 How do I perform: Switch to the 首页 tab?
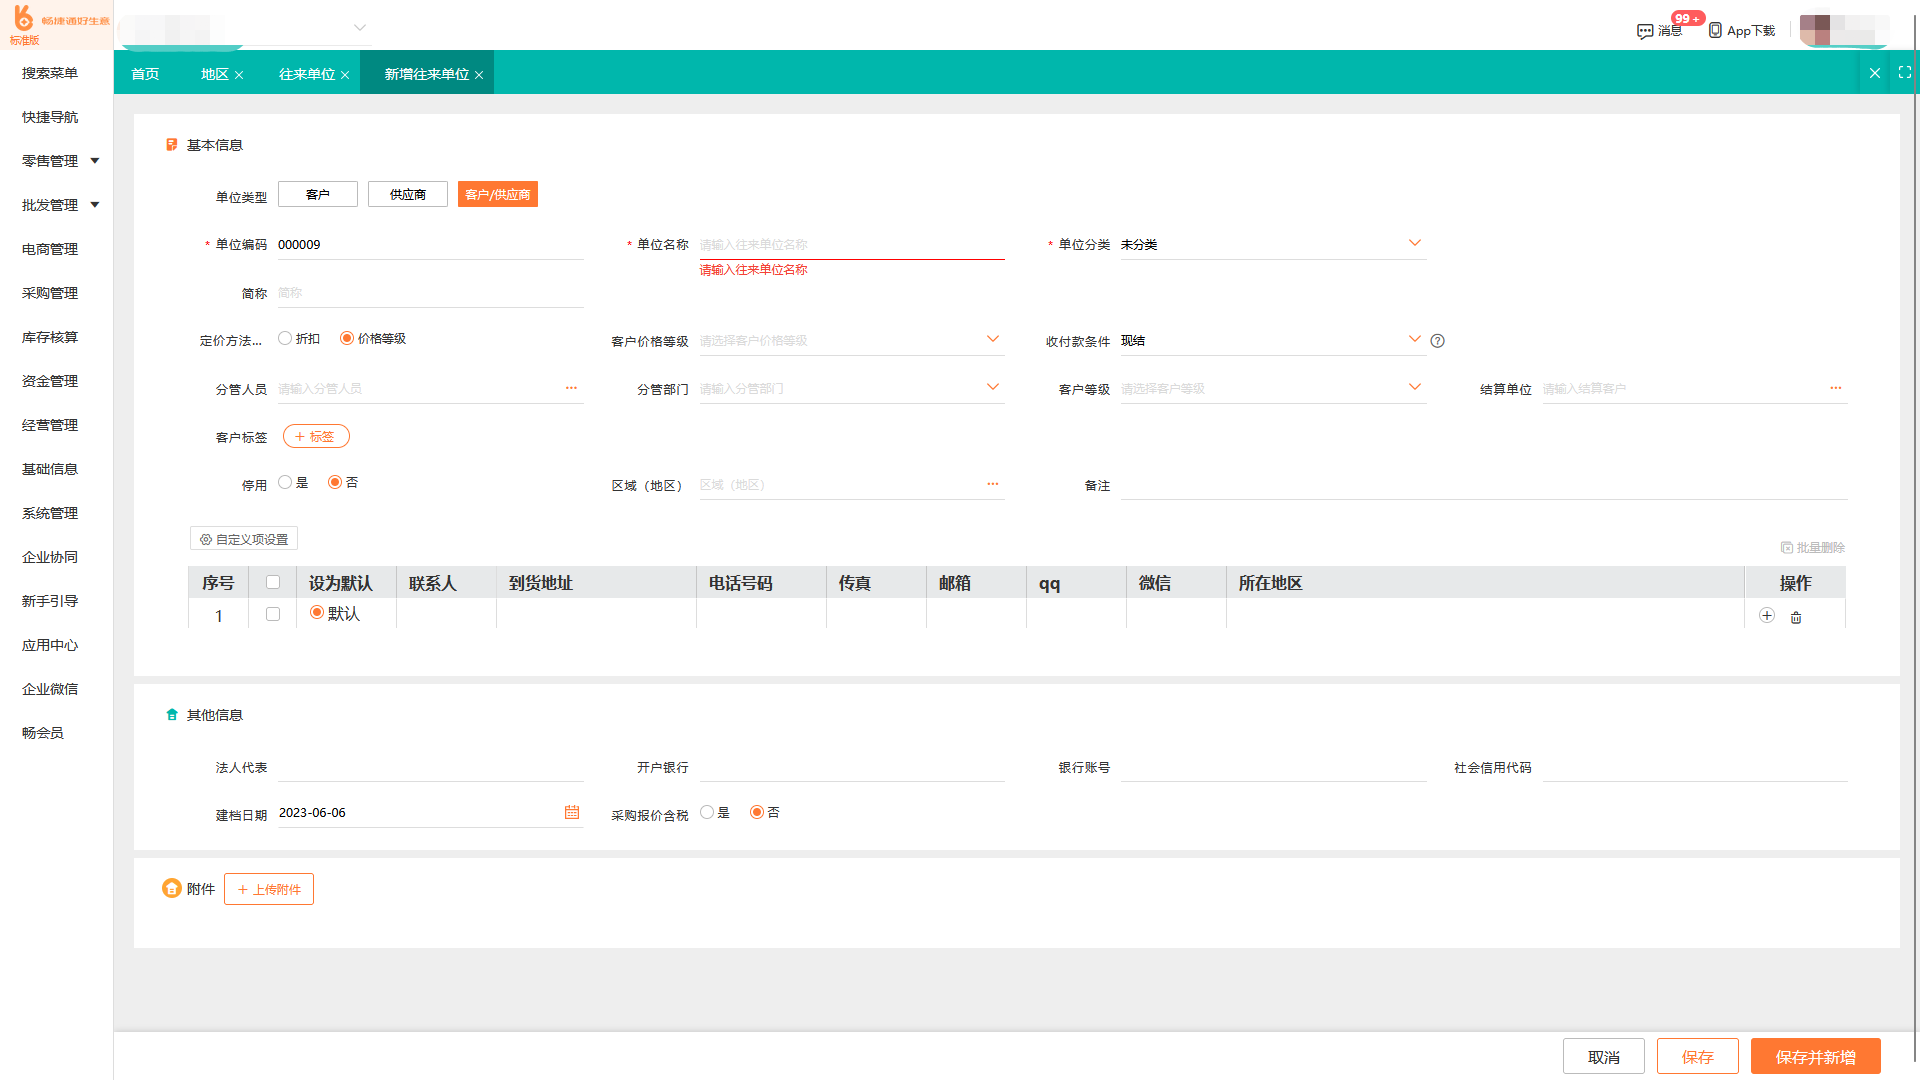(146, 73)
